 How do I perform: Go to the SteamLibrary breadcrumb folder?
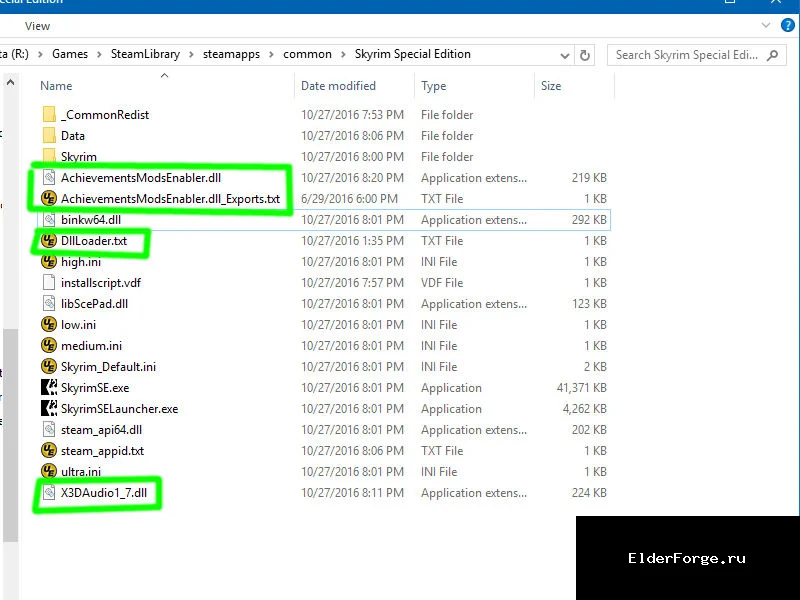coord(142,55)
